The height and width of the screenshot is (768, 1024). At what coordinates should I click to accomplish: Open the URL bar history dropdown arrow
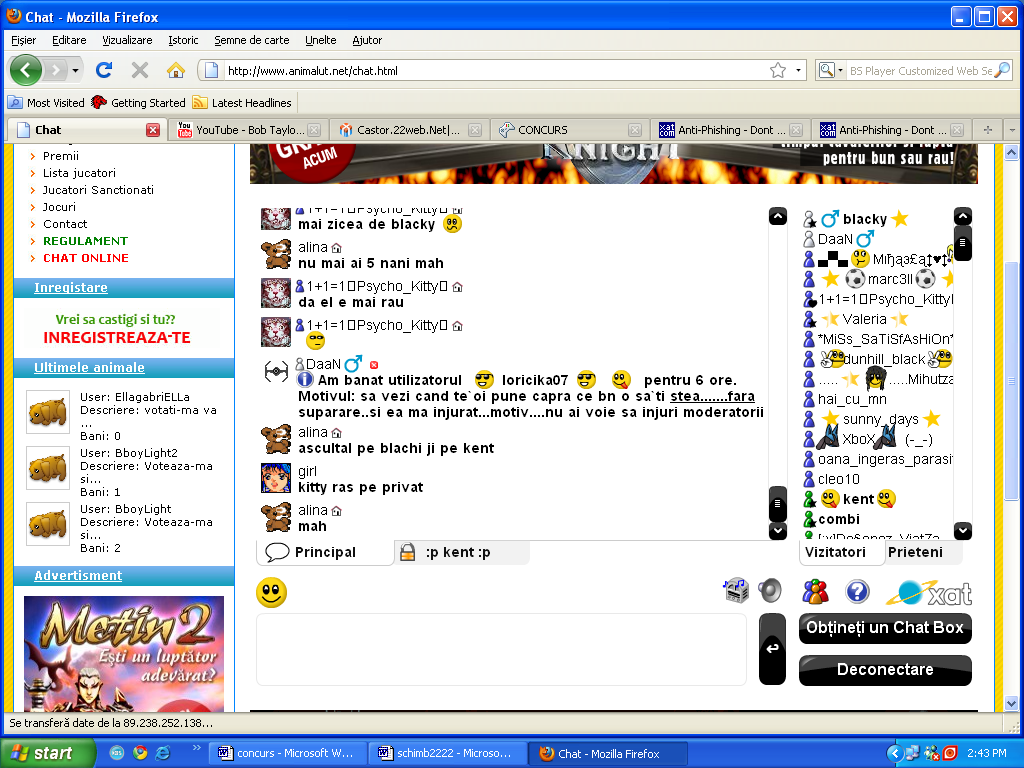[798, 71]
